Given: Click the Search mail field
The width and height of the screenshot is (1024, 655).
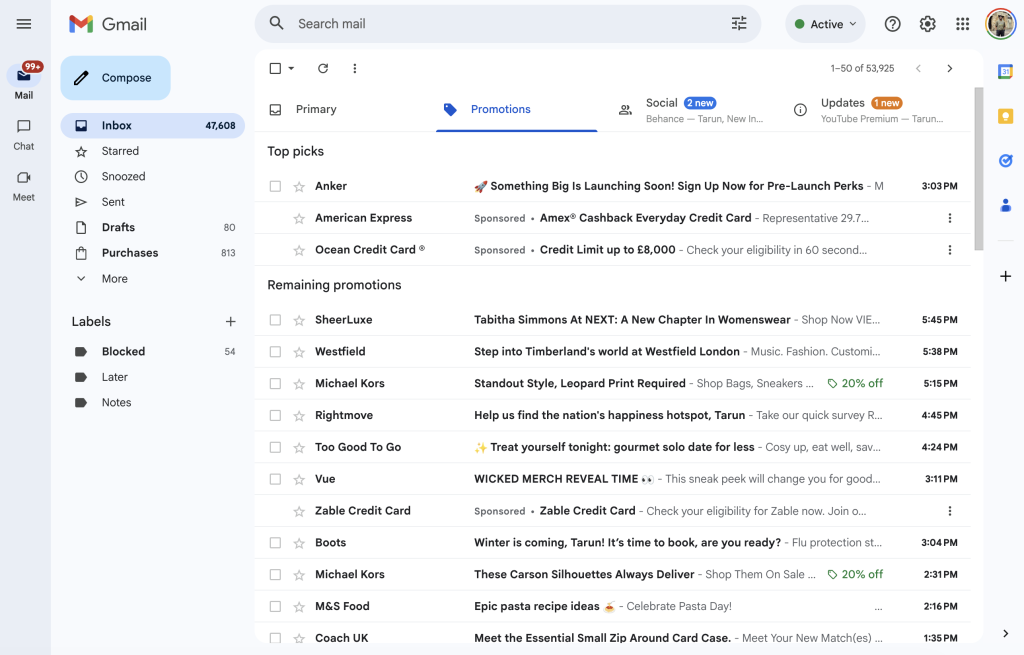Looking at the screenshot, I should (x=500, y=24).
